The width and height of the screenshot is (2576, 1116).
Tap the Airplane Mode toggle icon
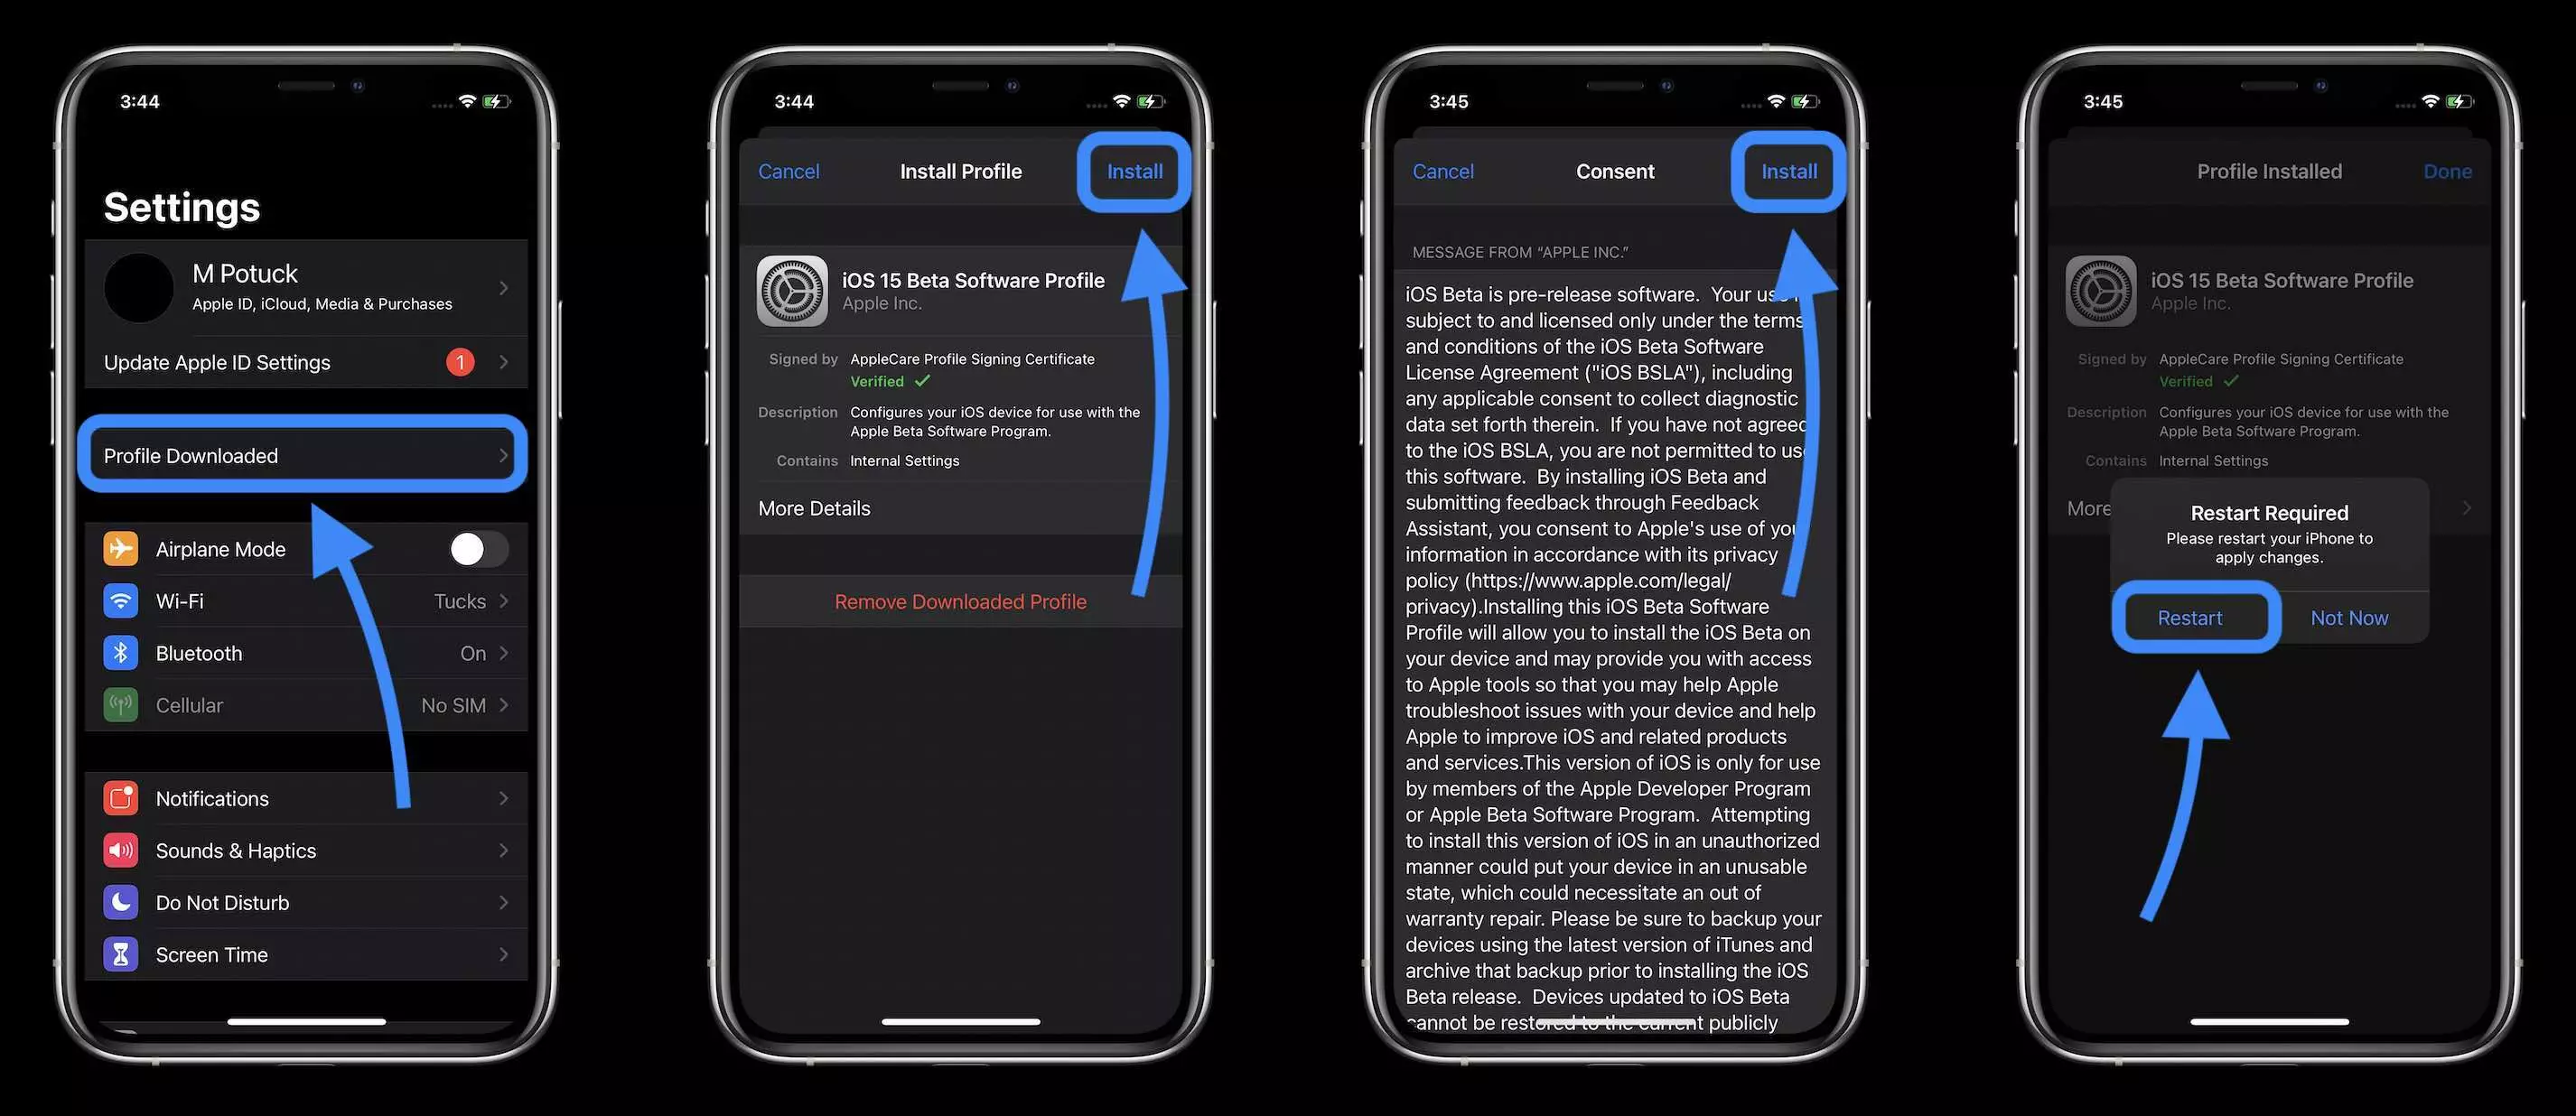tap(475, 548)
